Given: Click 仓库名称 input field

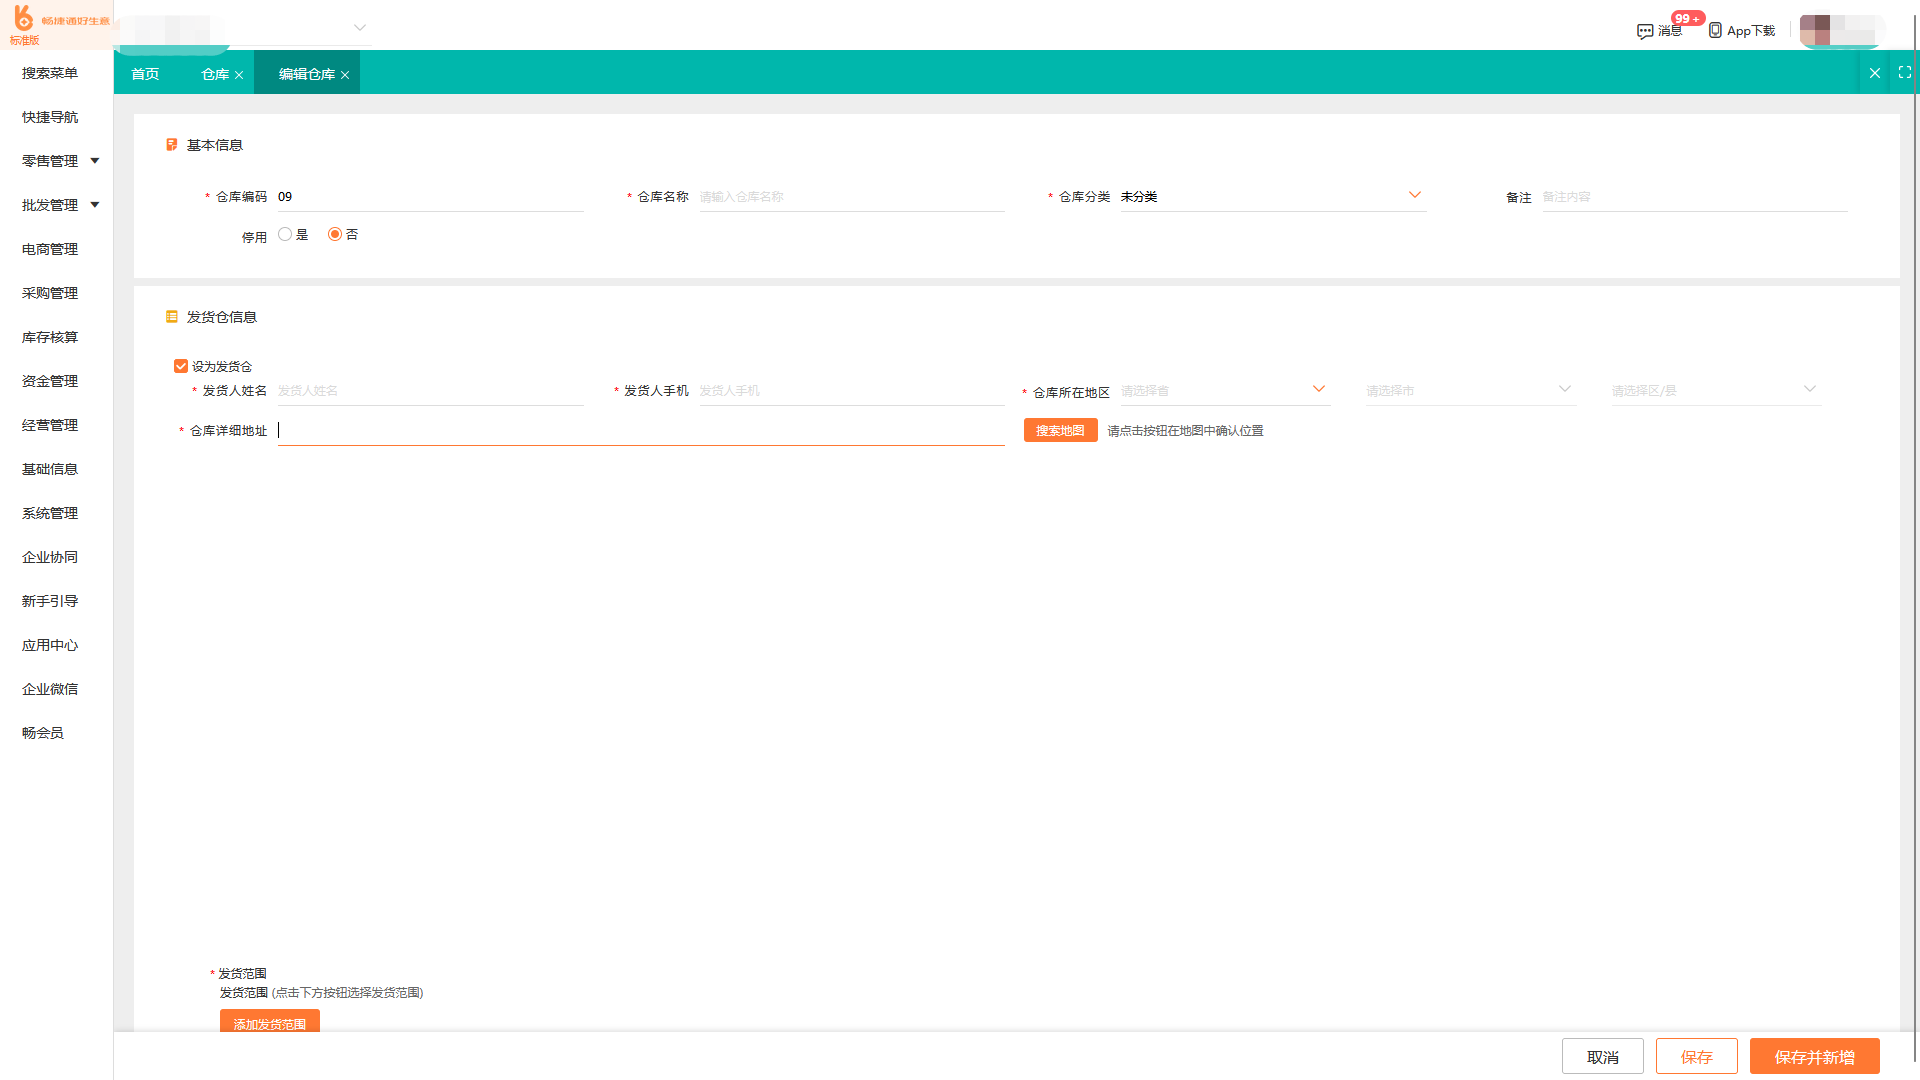Looking at the screenshot, I should click(849, 196).
